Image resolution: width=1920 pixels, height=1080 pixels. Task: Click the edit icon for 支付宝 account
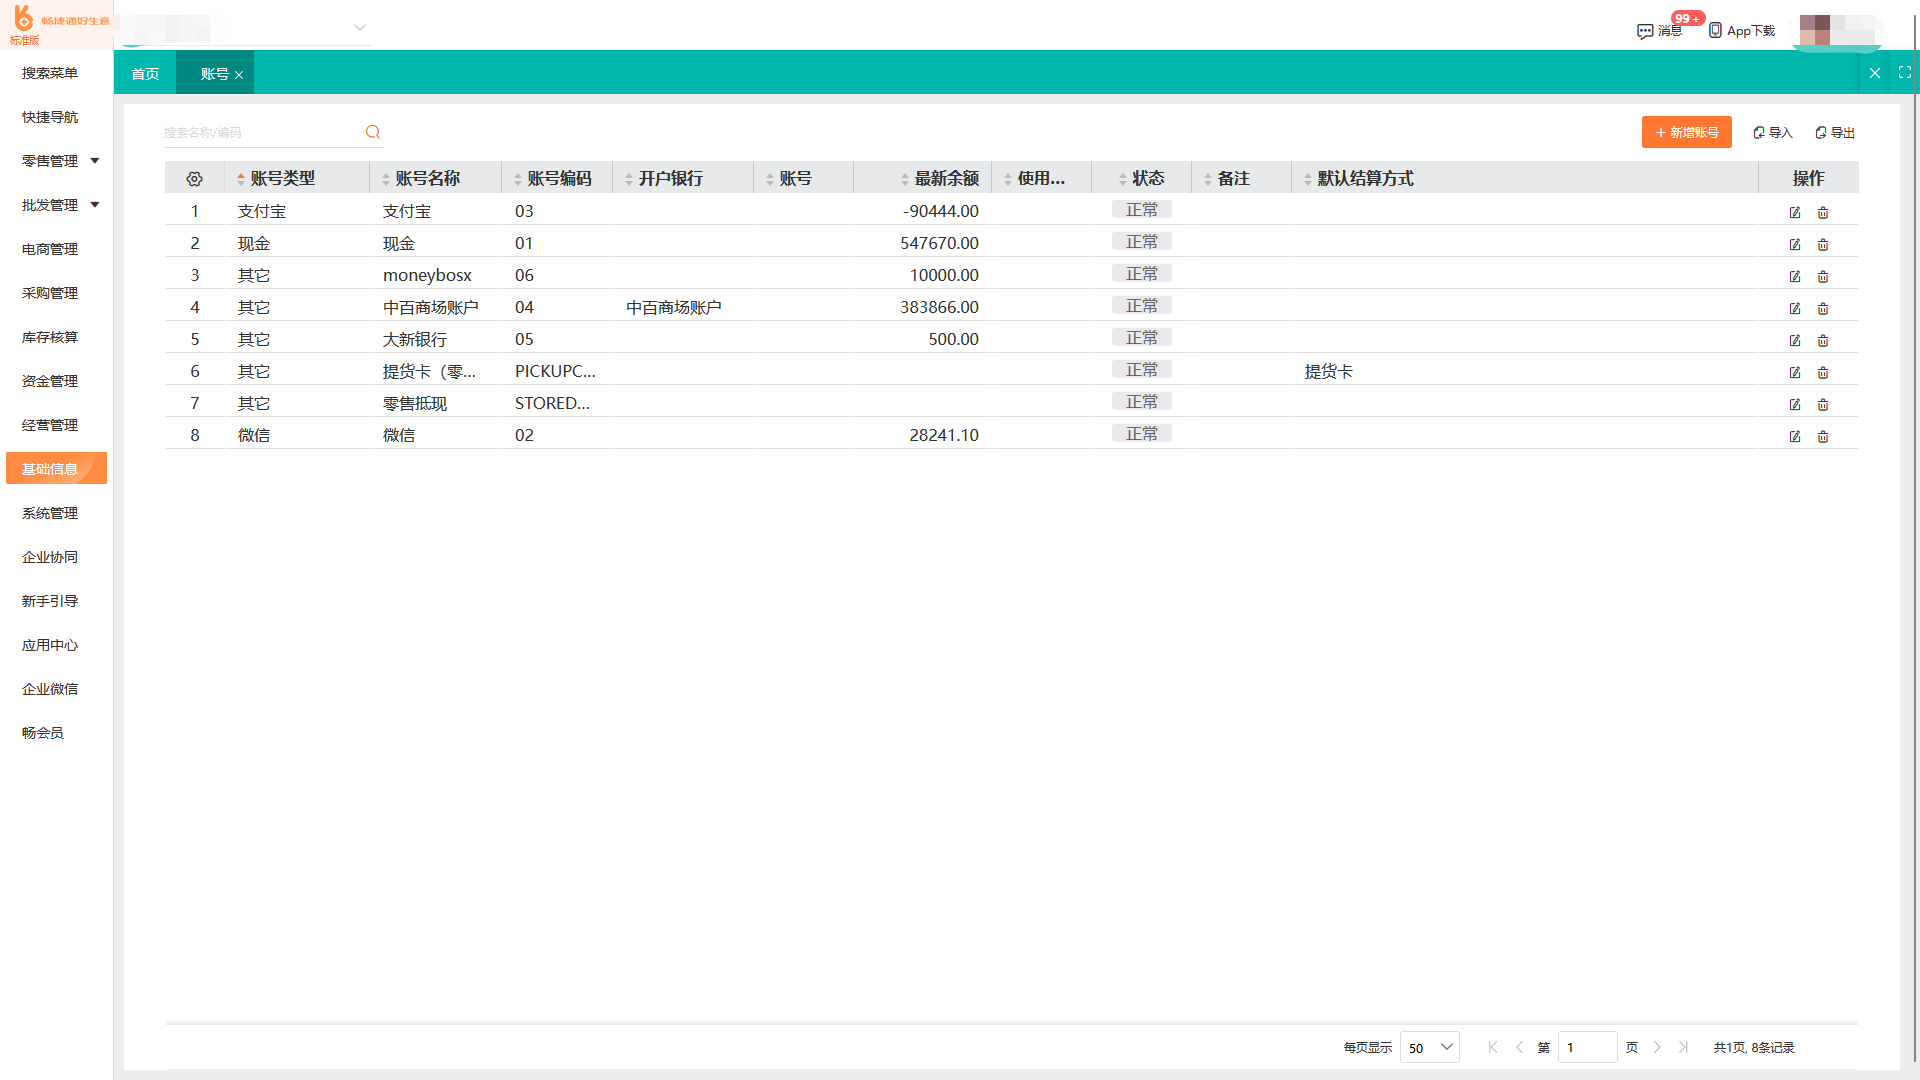[x=1795, y=211]
